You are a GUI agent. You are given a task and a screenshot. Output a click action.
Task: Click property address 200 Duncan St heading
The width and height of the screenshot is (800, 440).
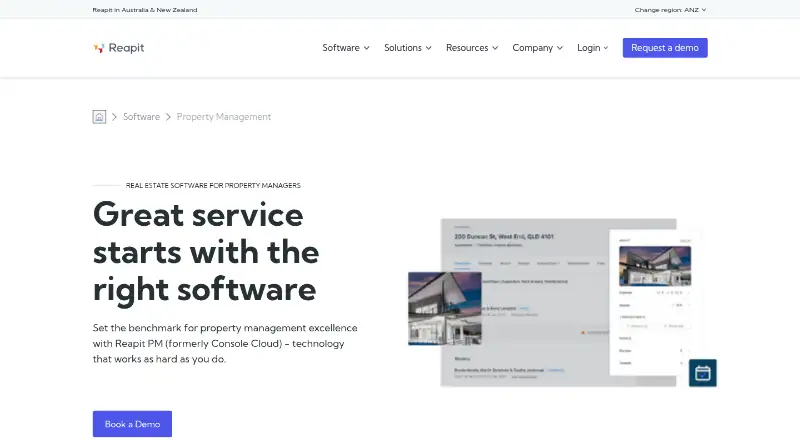pyautogui.click(x=504, y=236)
